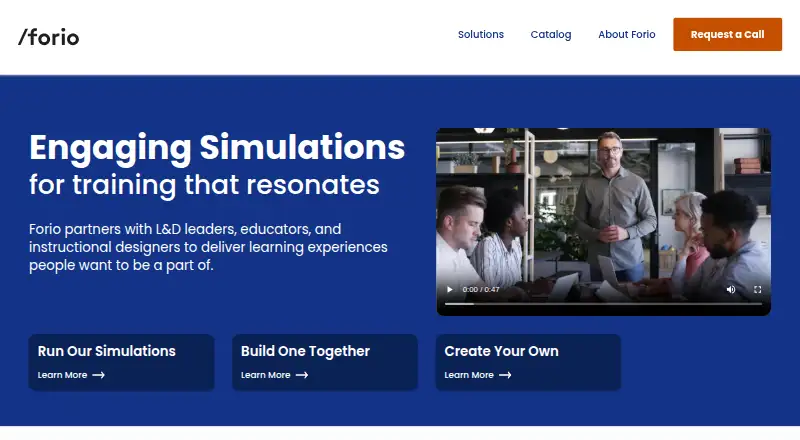The image size is (800, 440).
Task: Click arrow icon under Create Your Own
Action: [505, 375]
